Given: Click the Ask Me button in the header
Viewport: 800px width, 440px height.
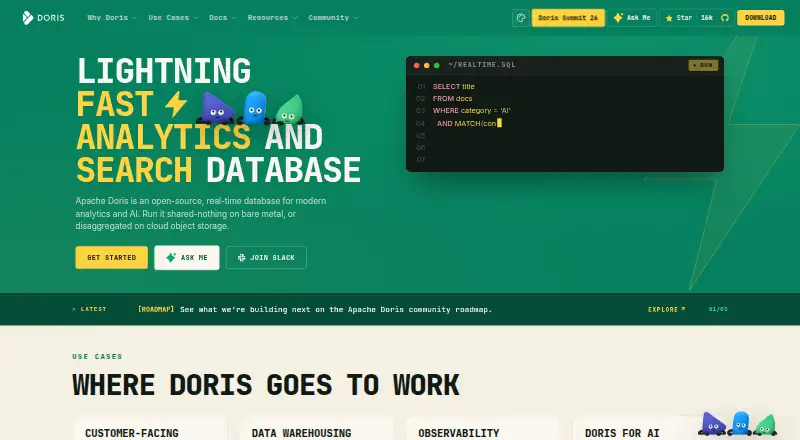Looking at the screenshot, I should (632, 18).
